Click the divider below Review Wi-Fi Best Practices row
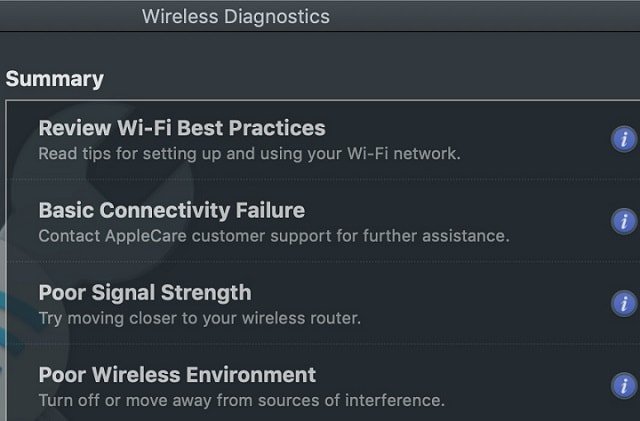 tap(322, 180)
